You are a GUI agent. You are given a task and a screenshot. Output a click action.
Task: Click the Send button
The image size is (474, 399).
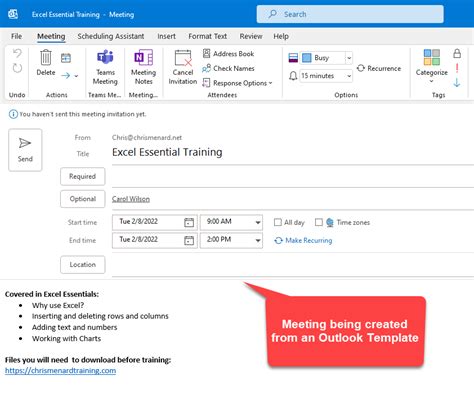[25, 150]
